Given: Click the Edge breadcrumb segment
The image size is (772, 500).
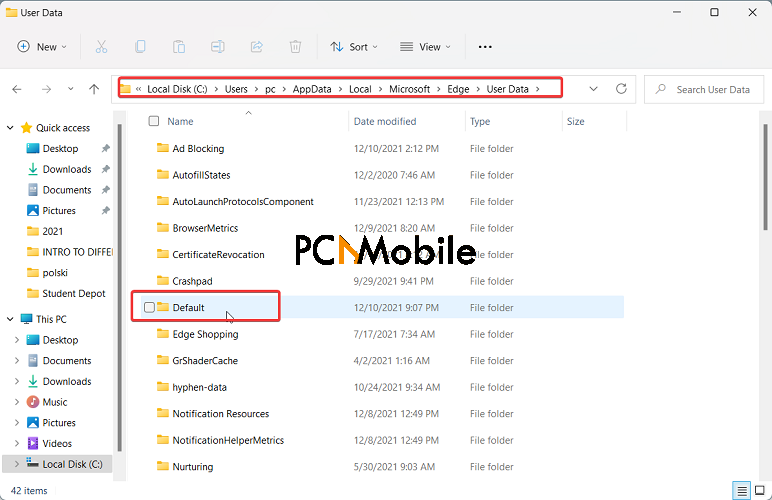Looking at the screenshot, I should [458, 89].
